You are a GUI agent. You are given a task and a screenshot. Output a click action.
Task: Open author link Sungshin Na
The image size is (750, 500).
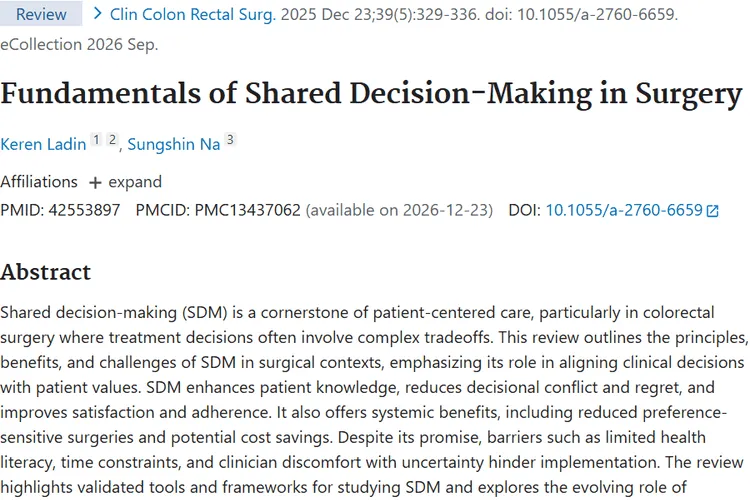tap(174, 144)
